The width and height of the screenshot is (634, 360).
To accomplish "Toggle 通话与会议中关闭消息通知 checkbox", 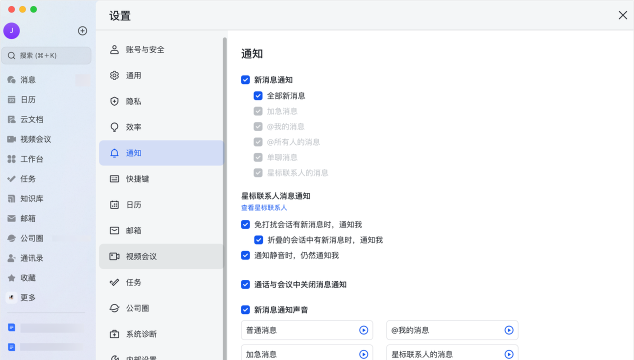I will (x=245, y=284).
